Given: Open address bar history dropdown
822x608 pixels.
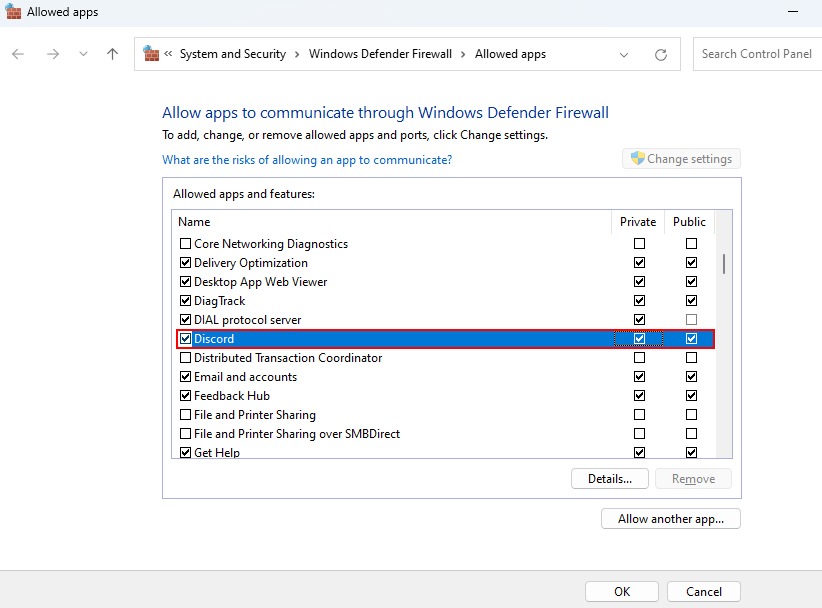Looking at the screenshot, I should tap(624, 55).
